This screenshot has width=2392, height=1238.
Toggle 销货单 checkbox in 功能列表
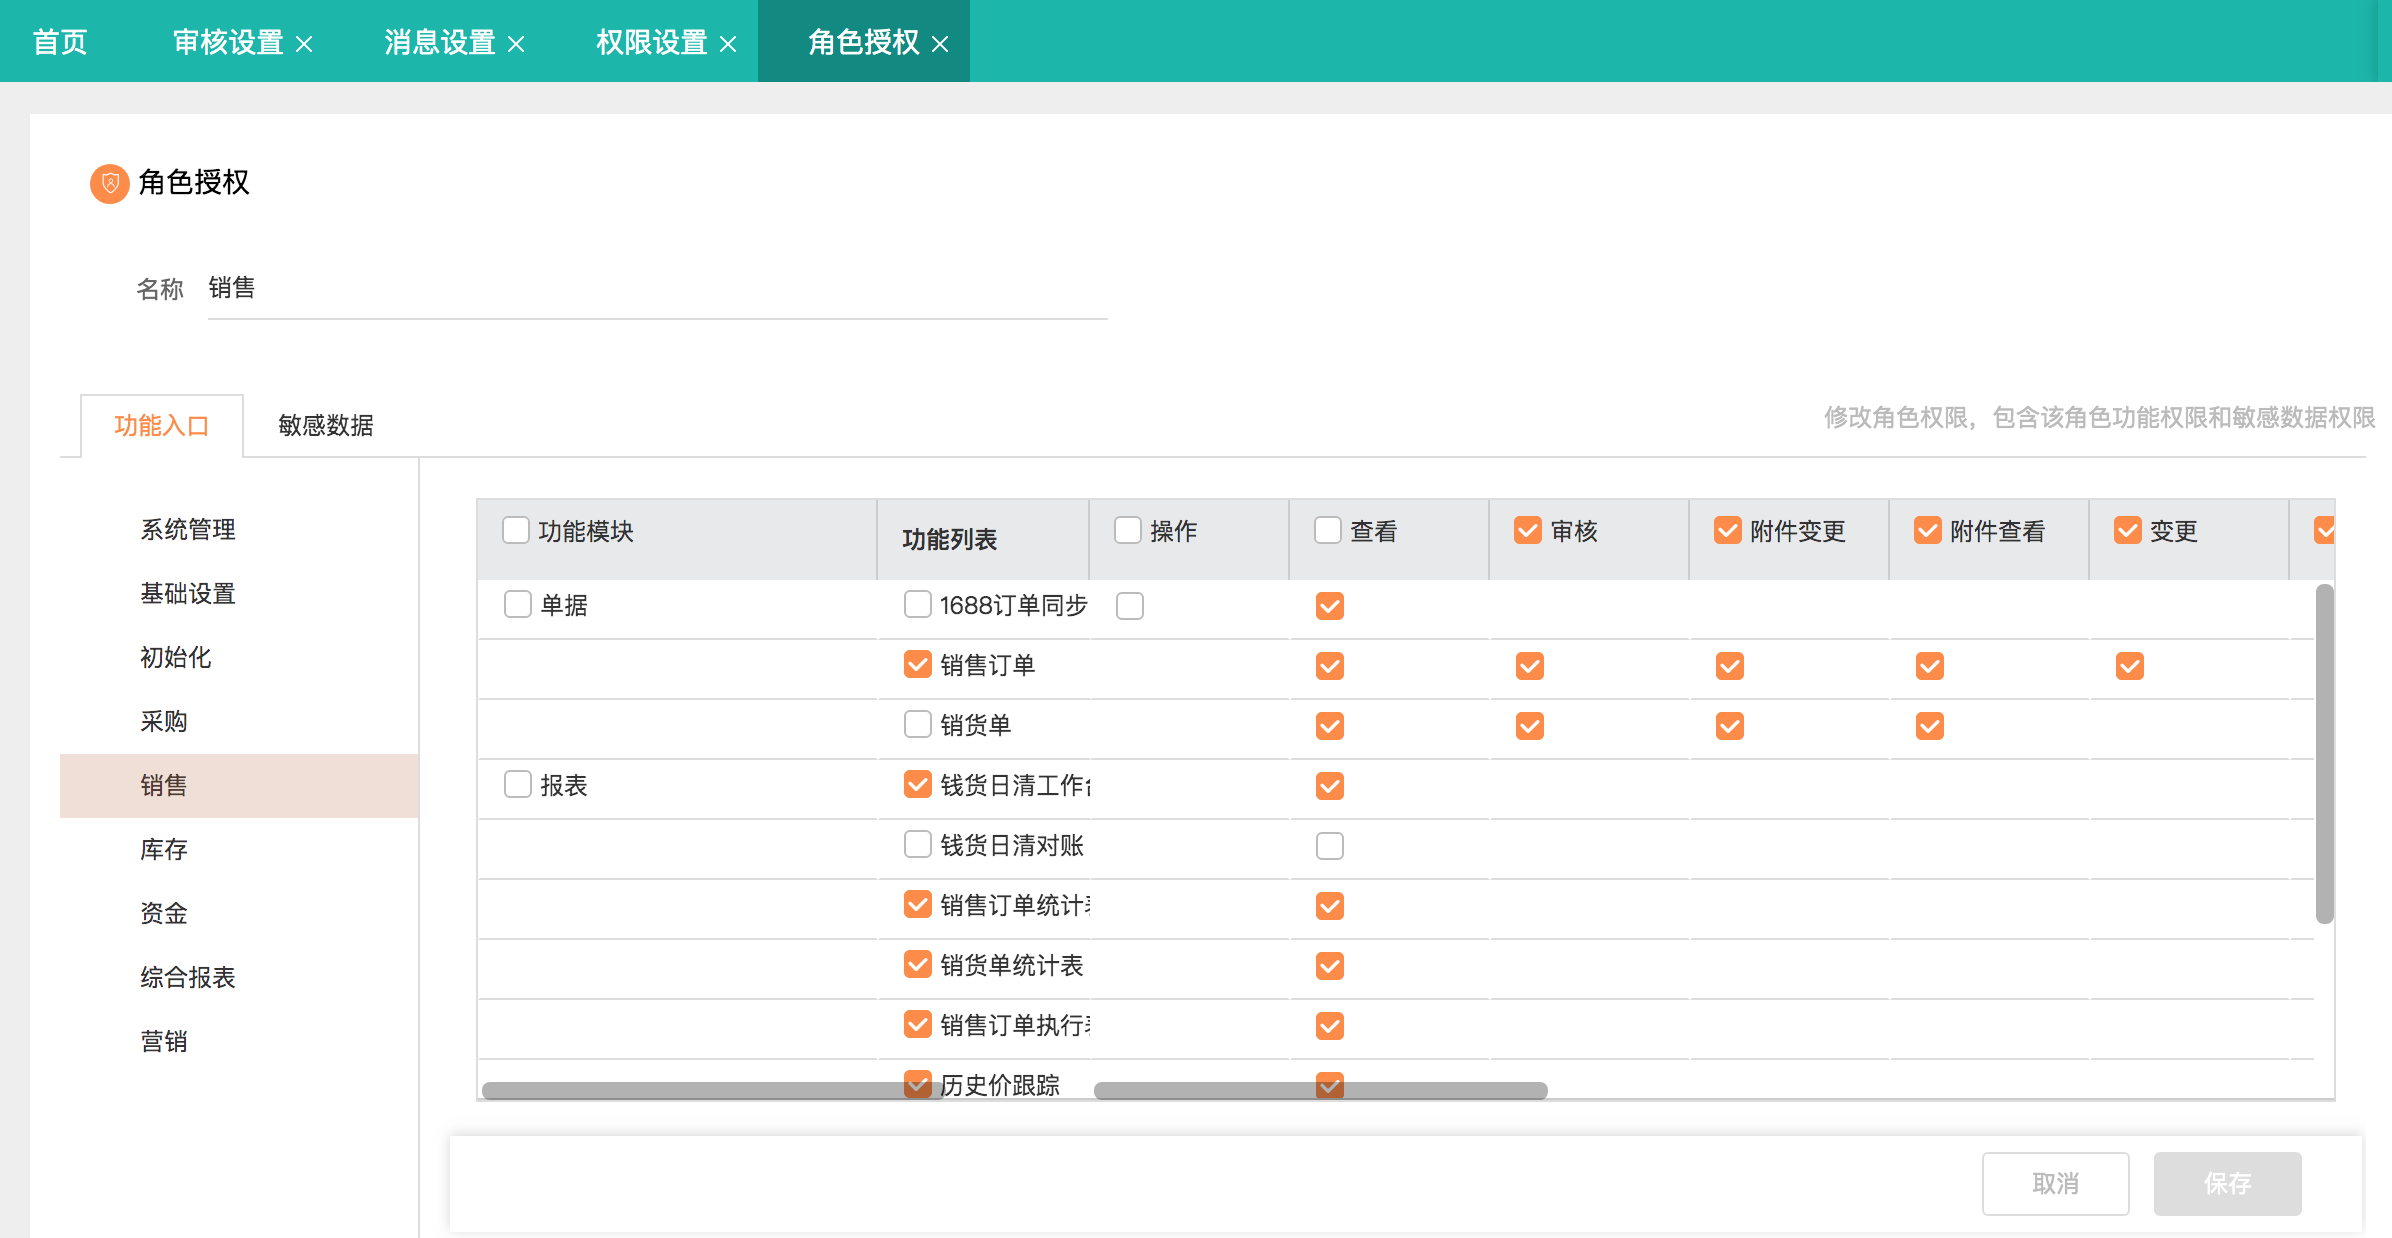pyautogui.click(x=916, y=725)
